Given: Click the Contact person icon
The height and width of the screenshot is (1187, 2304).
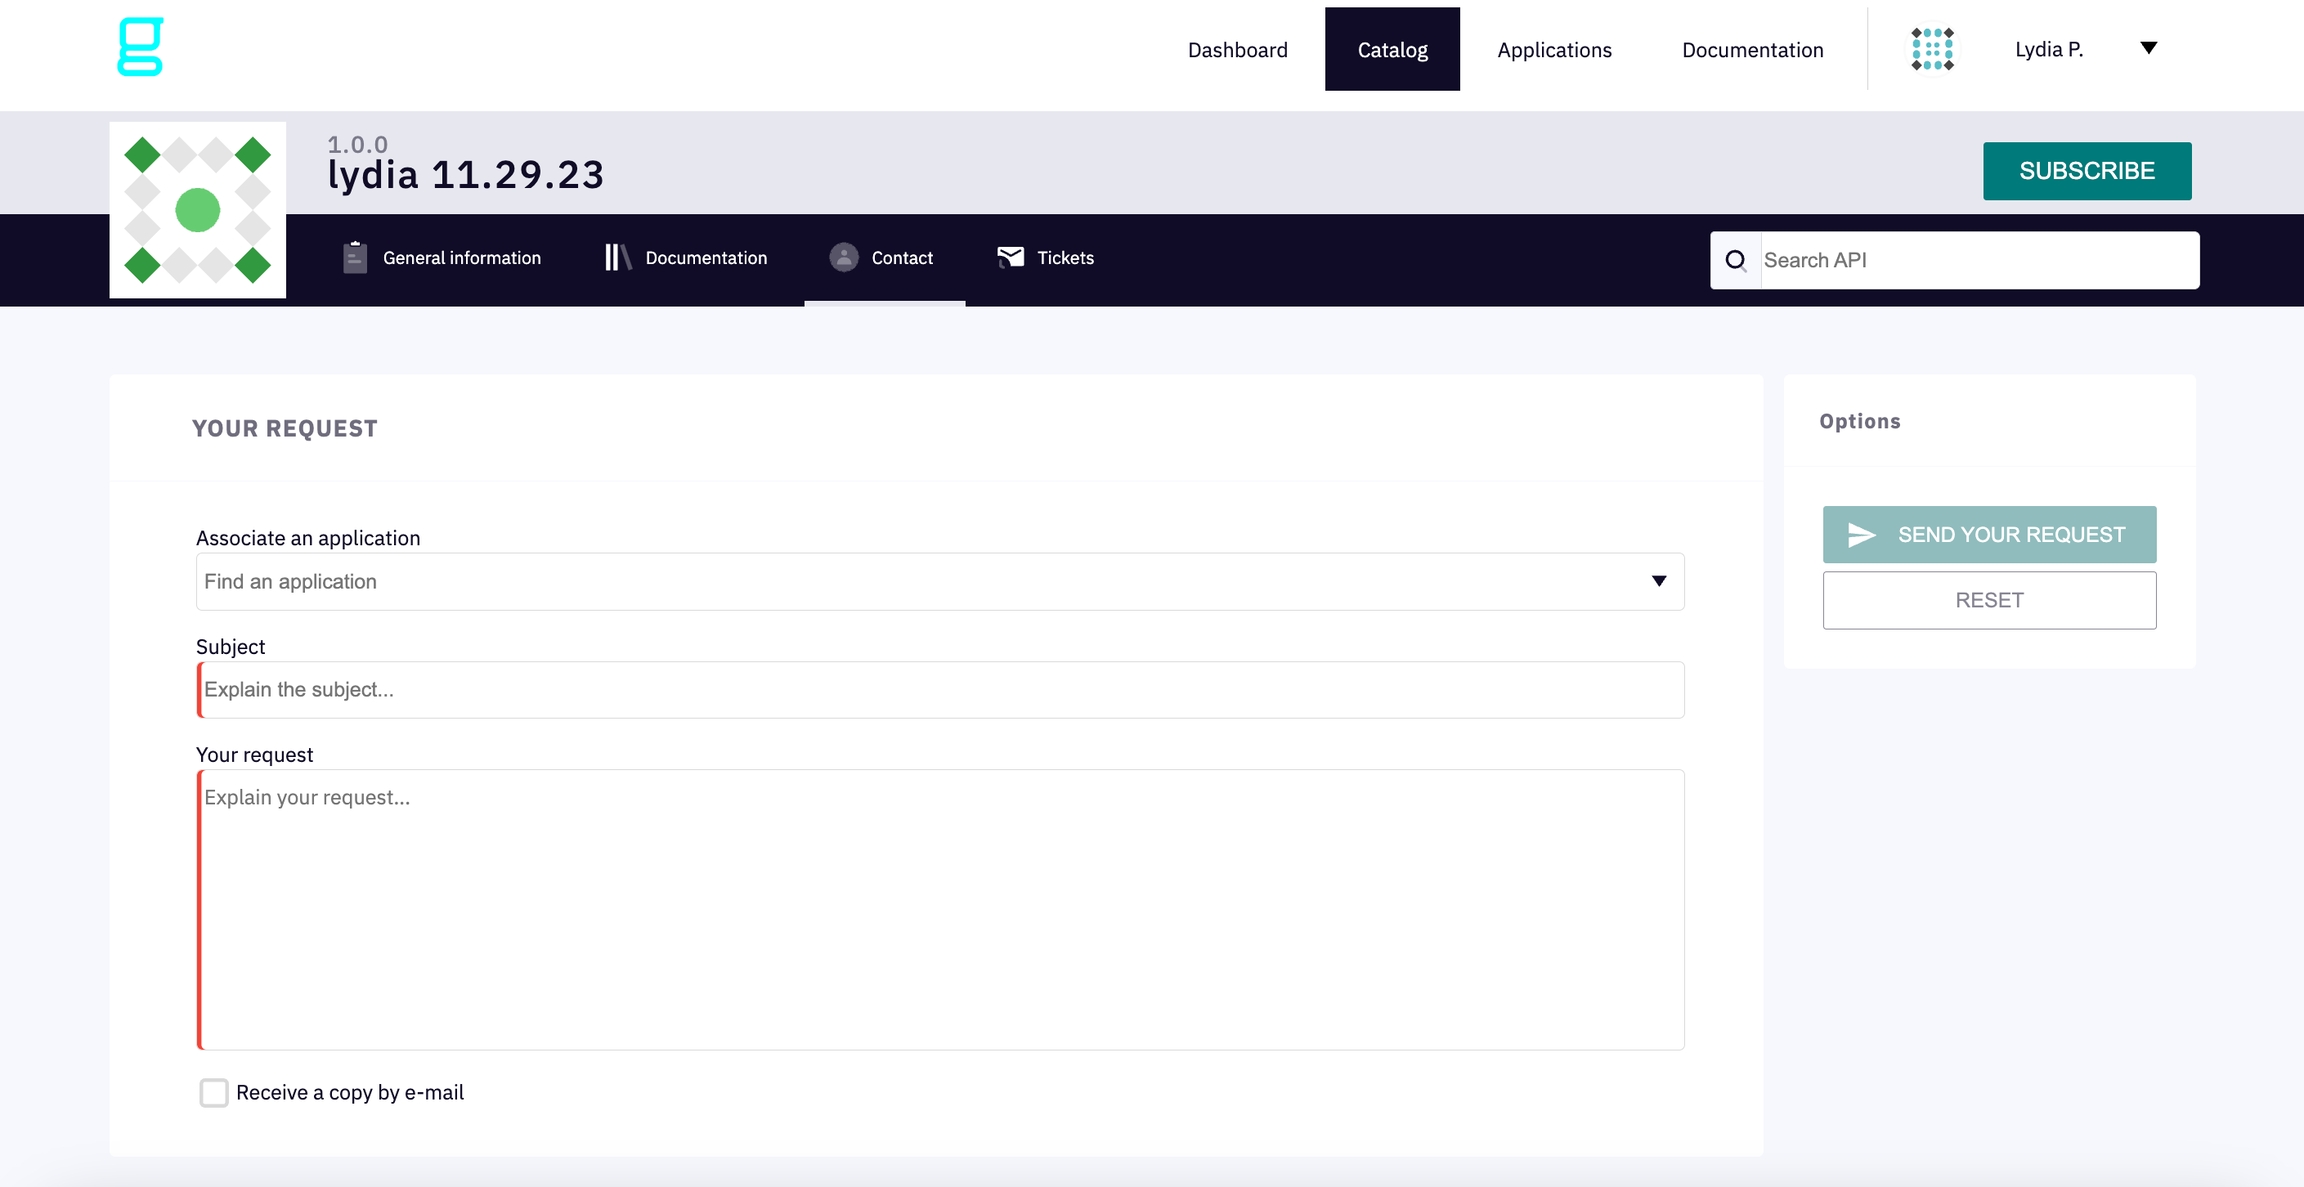Looking at the screenshot, I should pos(844,258).
